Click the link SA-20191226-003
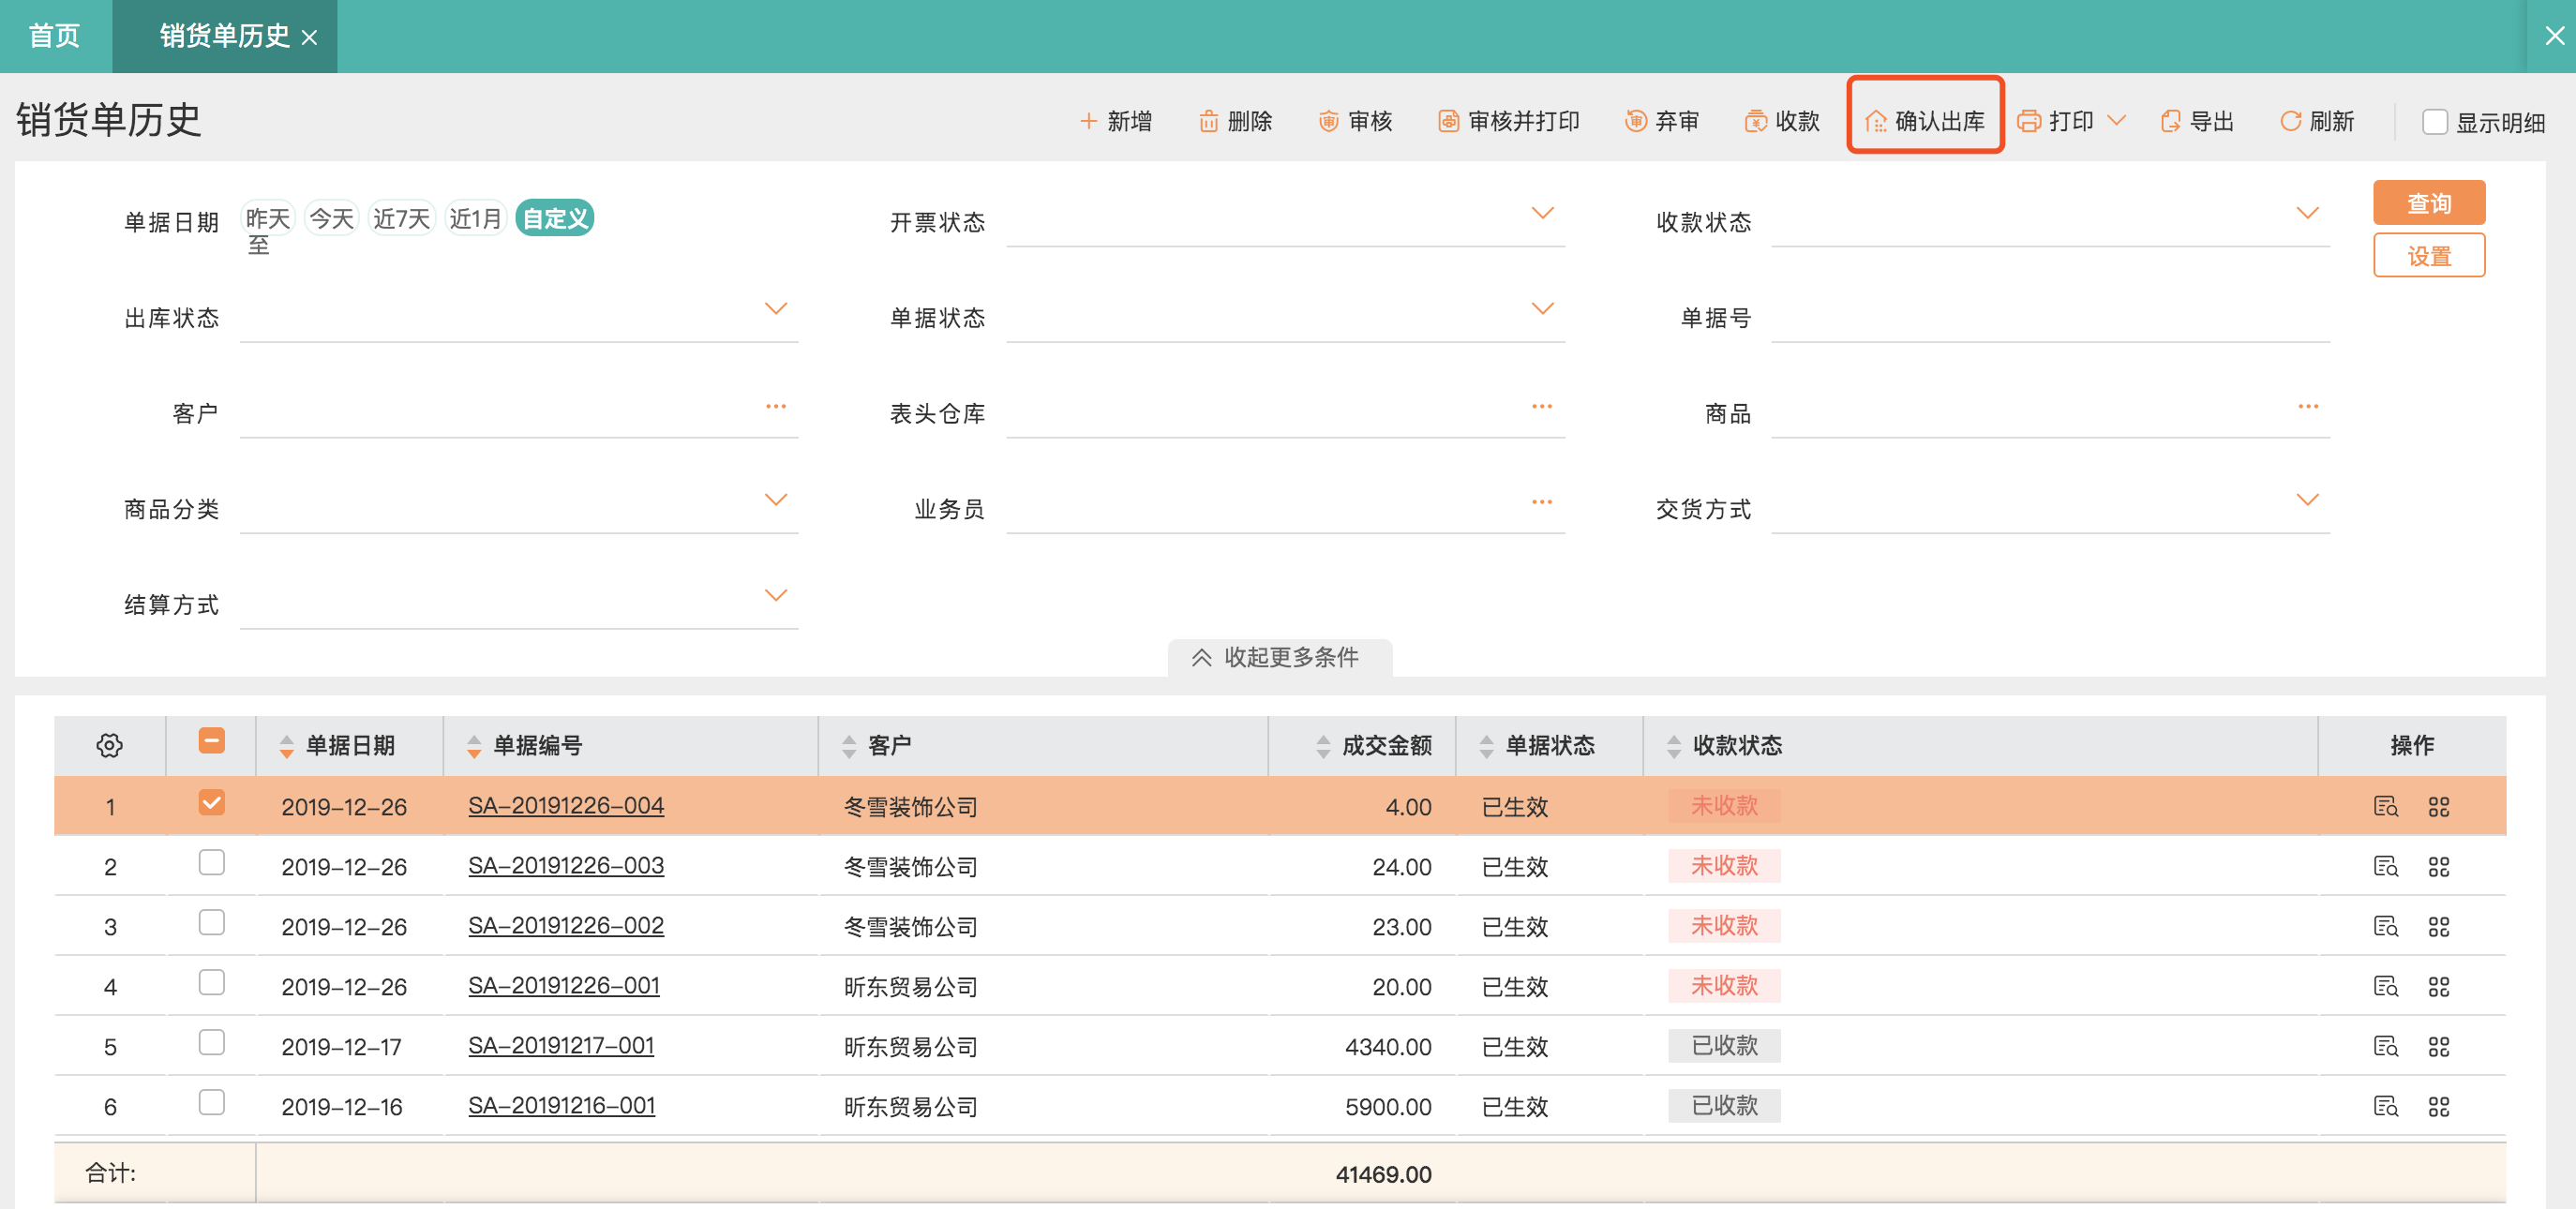This screenshot has width=2576, height=1209. (x=568, y=864)
